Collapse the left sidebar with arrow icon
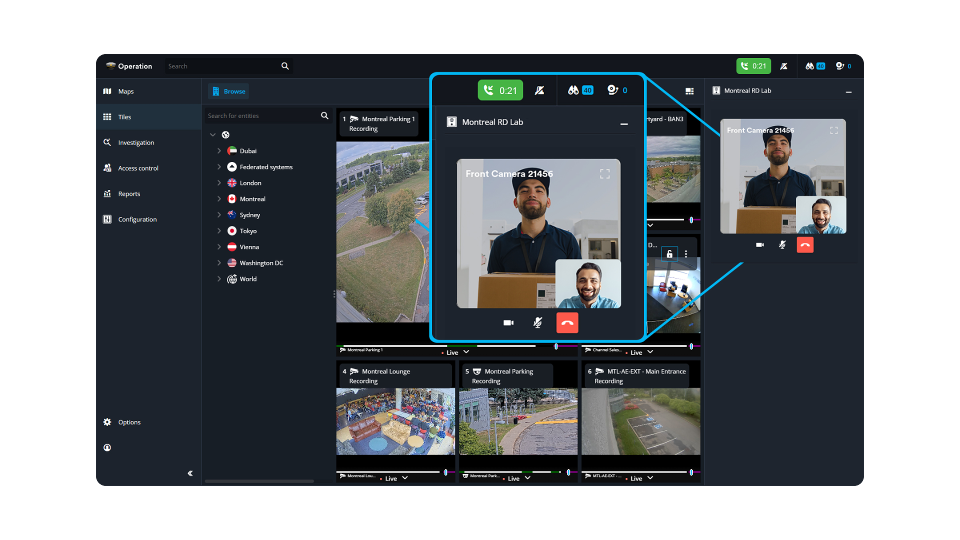 click(190, 473)
